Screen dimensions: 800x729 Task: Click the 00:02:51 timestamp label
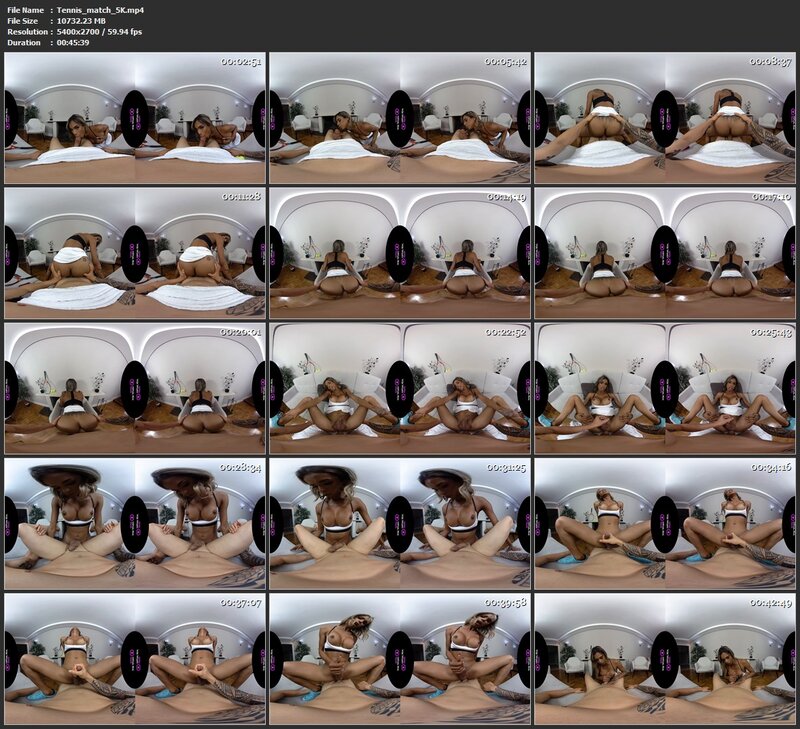[x=241, y=62]
